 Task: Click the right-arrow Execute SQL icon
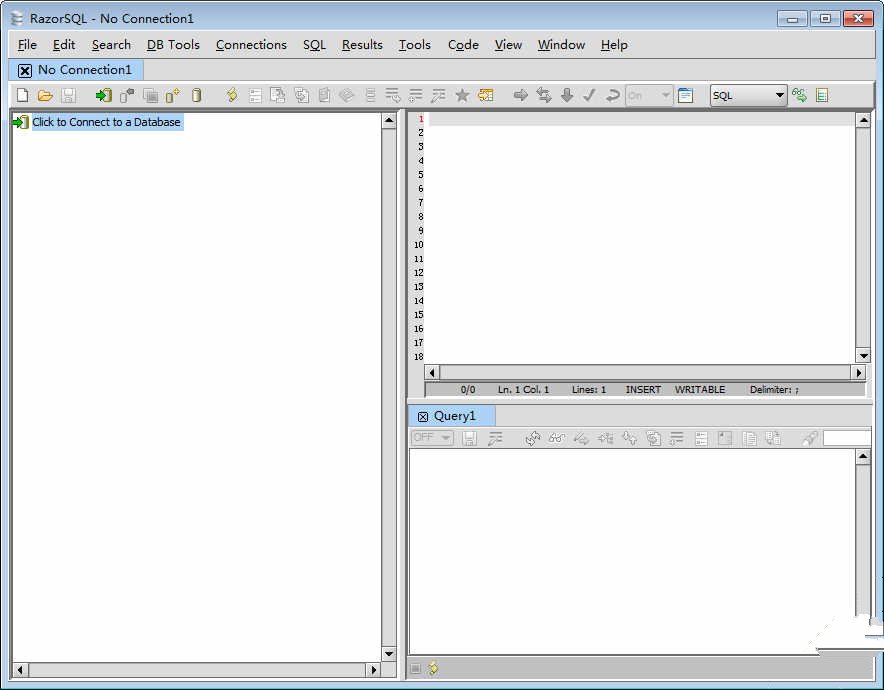pos(520,96)
